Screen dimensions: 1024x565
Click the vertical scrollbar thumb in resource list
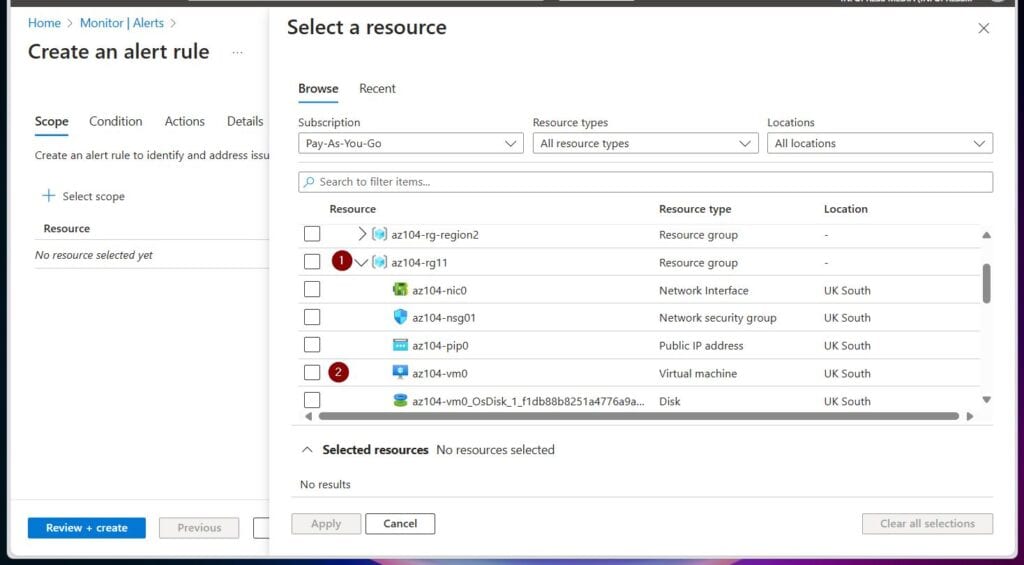point(986,283)
